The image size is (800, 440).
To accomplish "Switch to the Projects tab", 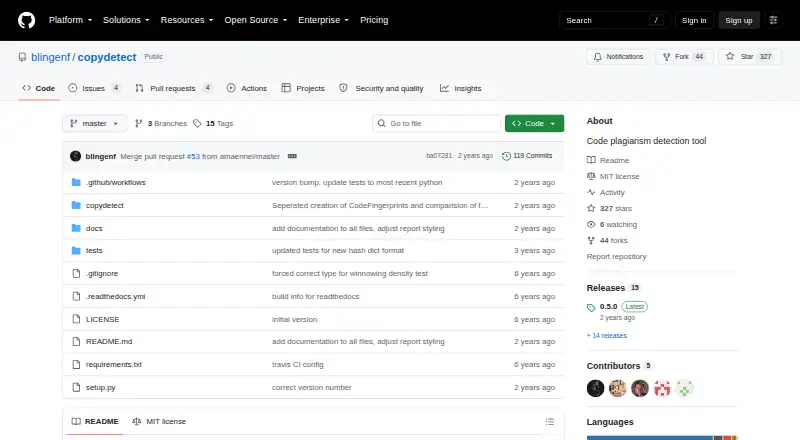I will [303, 88].
